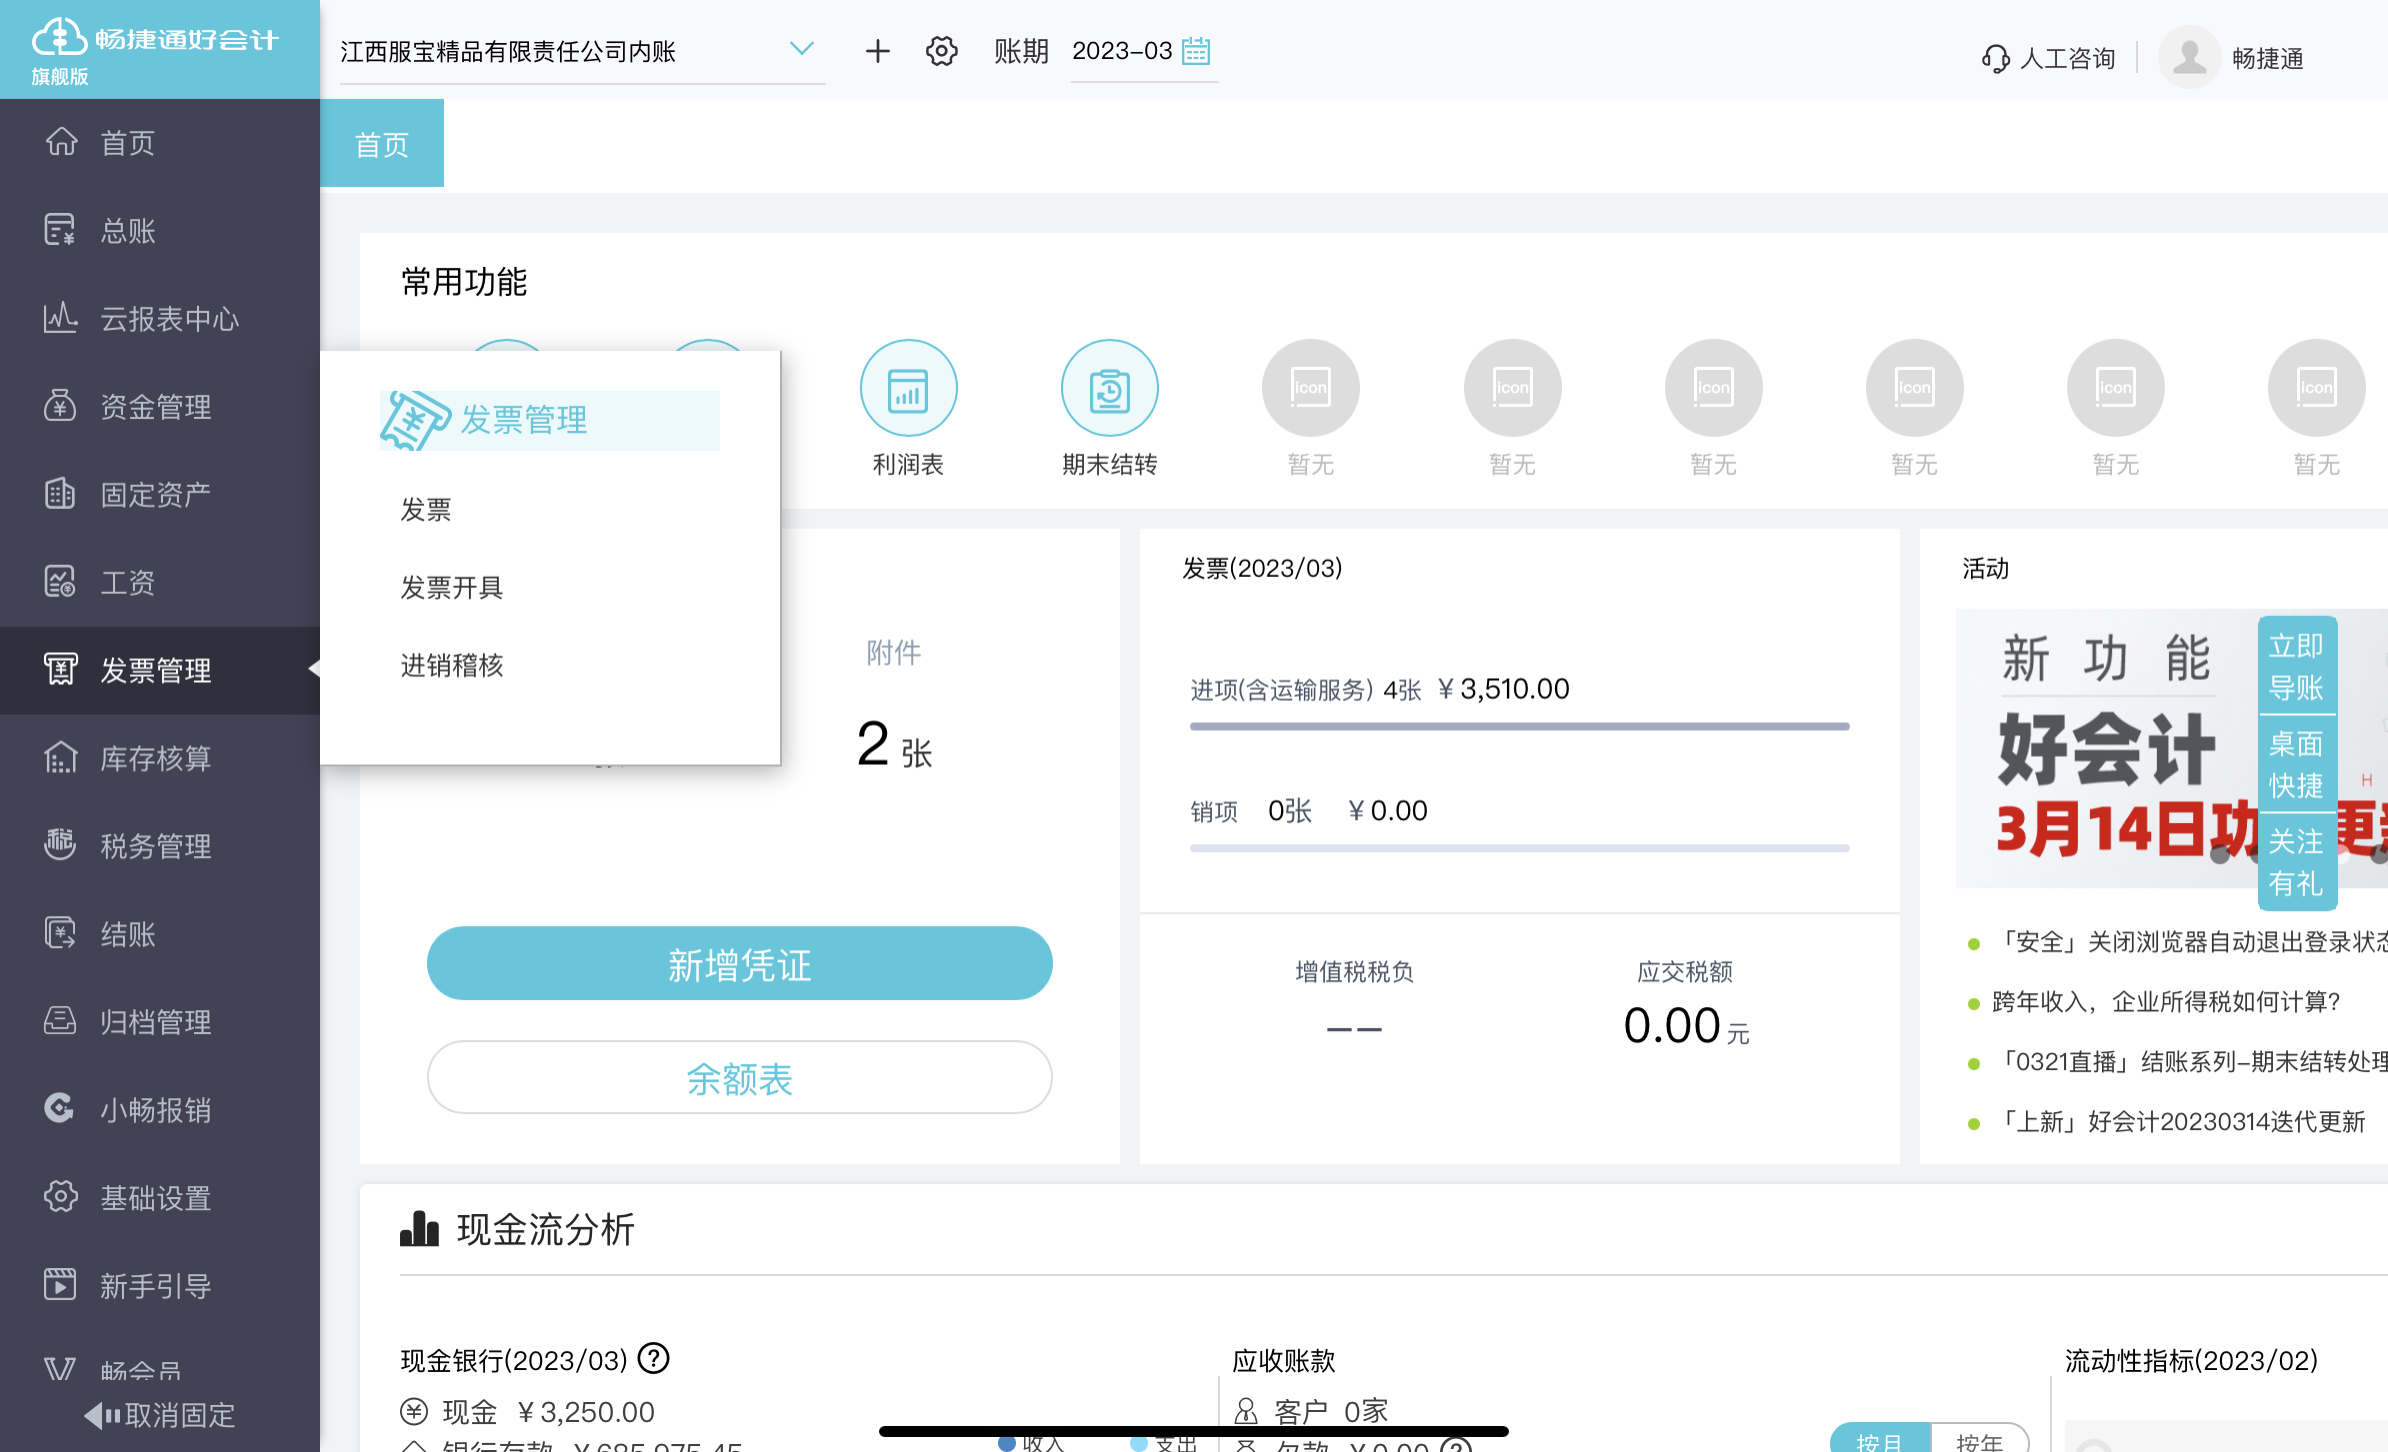Expand 发票管理 navigation expander
Image resolution: width=2388 pixels, height=1452 pixels.
click(316, 669)
